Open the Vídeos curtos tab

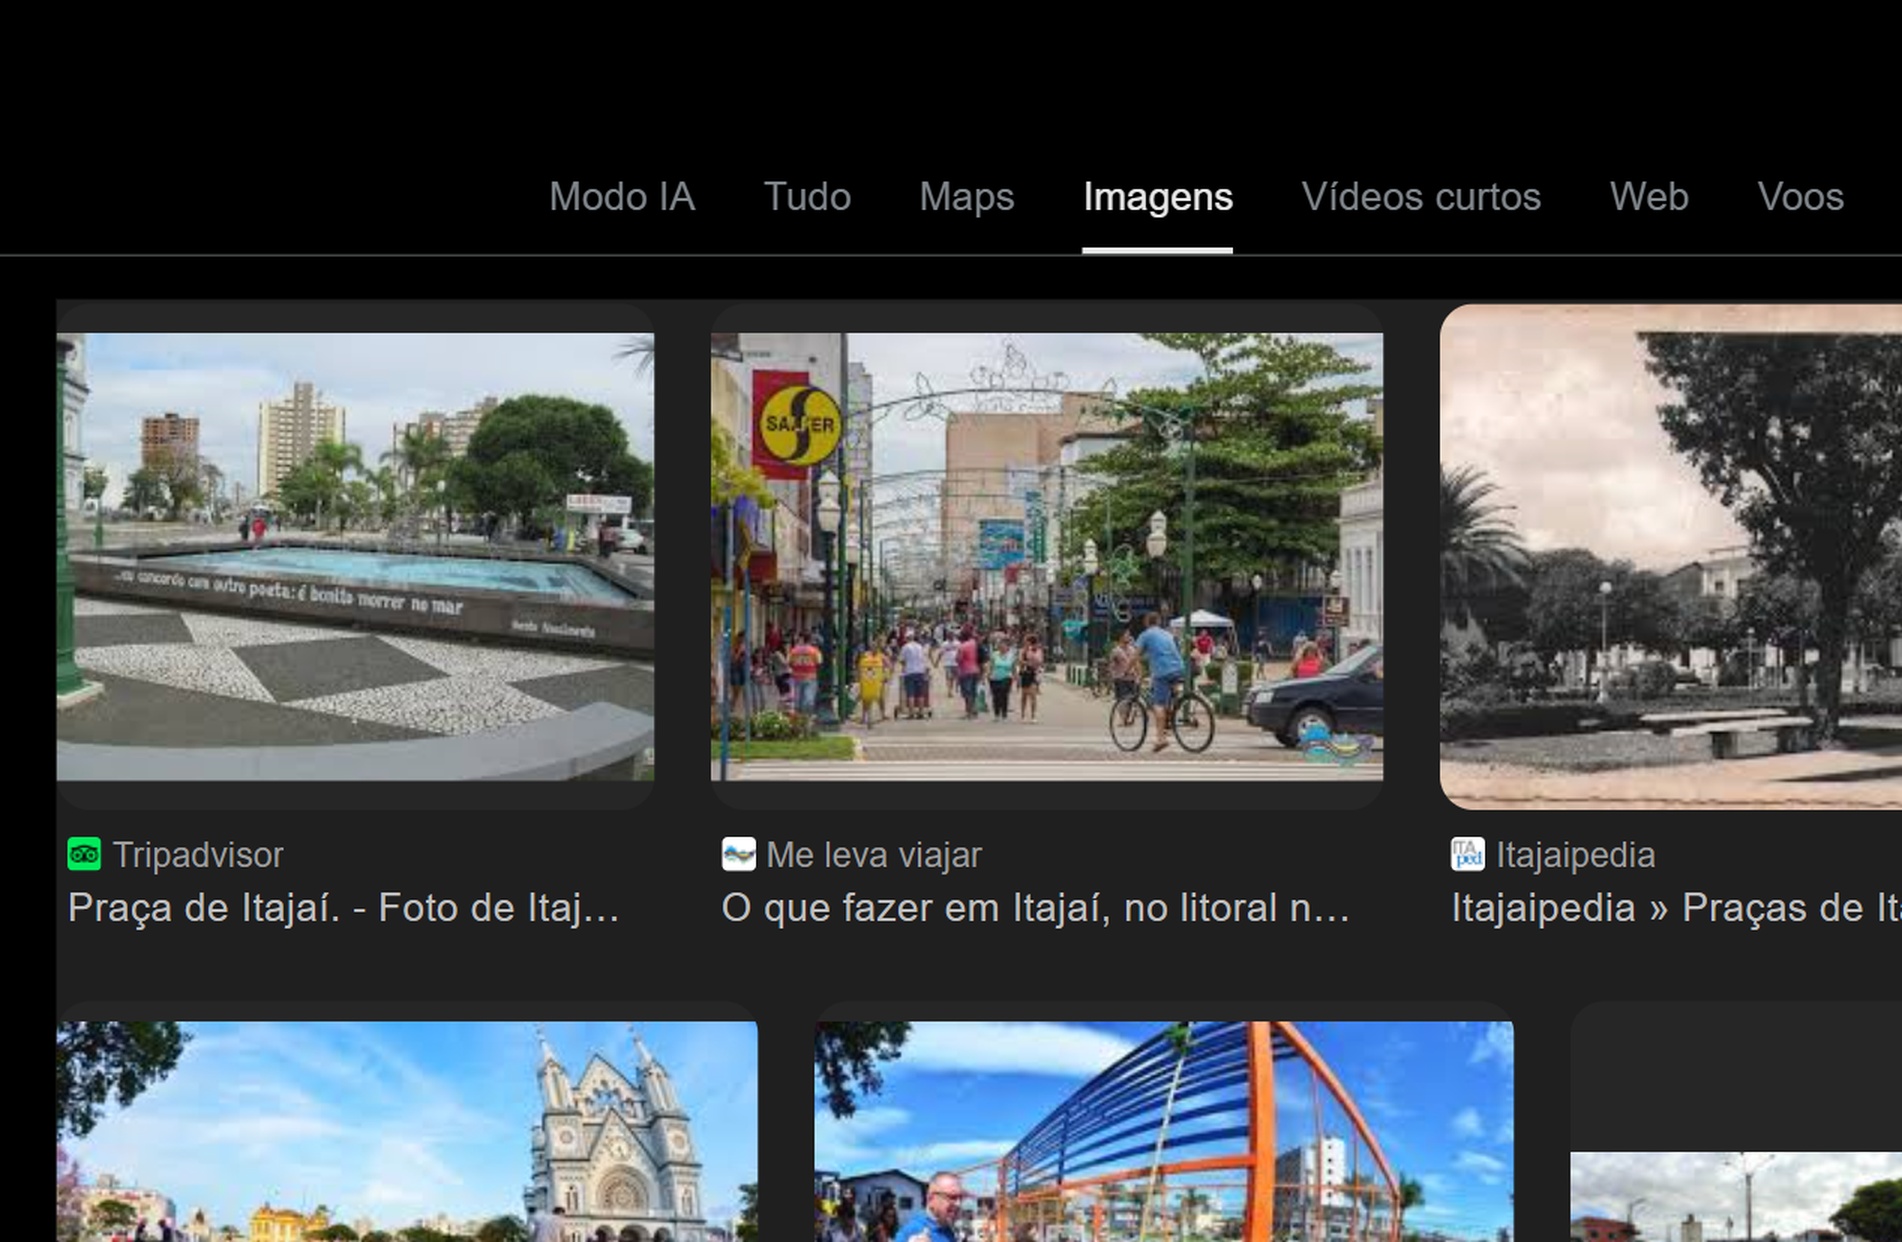point(1420,197)
